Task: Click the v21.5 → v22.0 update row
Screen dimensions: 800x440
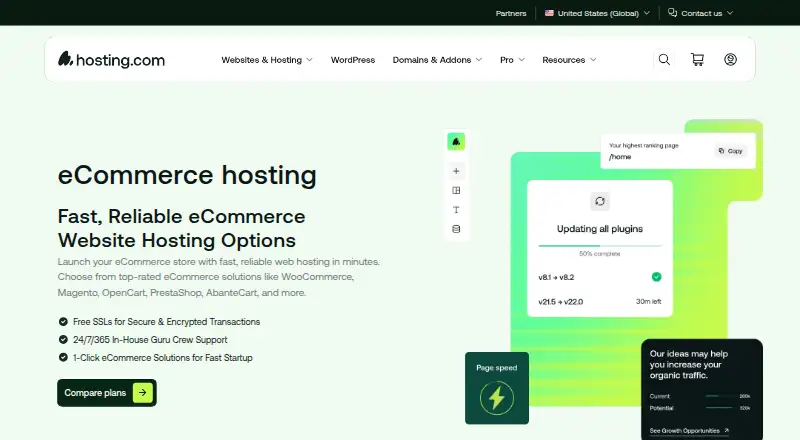Action: [x=600, y=302]
